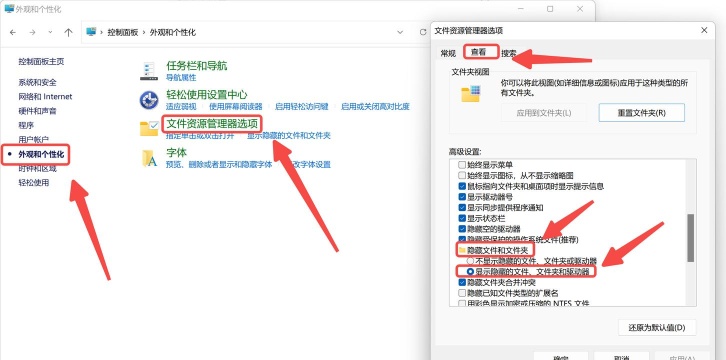Click the 外观和个性化 title bar icon
The image size is (726, 360).
pos(9,8)
